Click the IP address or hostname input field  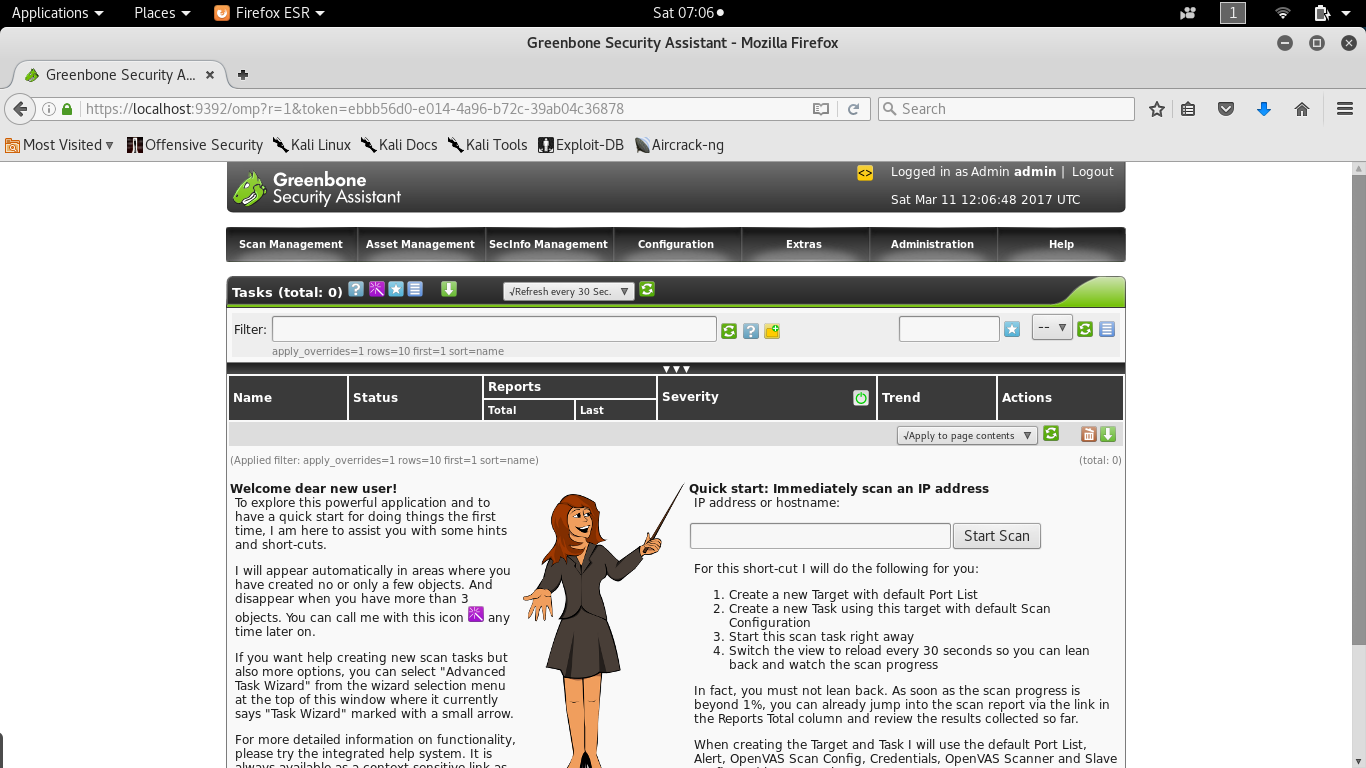point(820,536)
